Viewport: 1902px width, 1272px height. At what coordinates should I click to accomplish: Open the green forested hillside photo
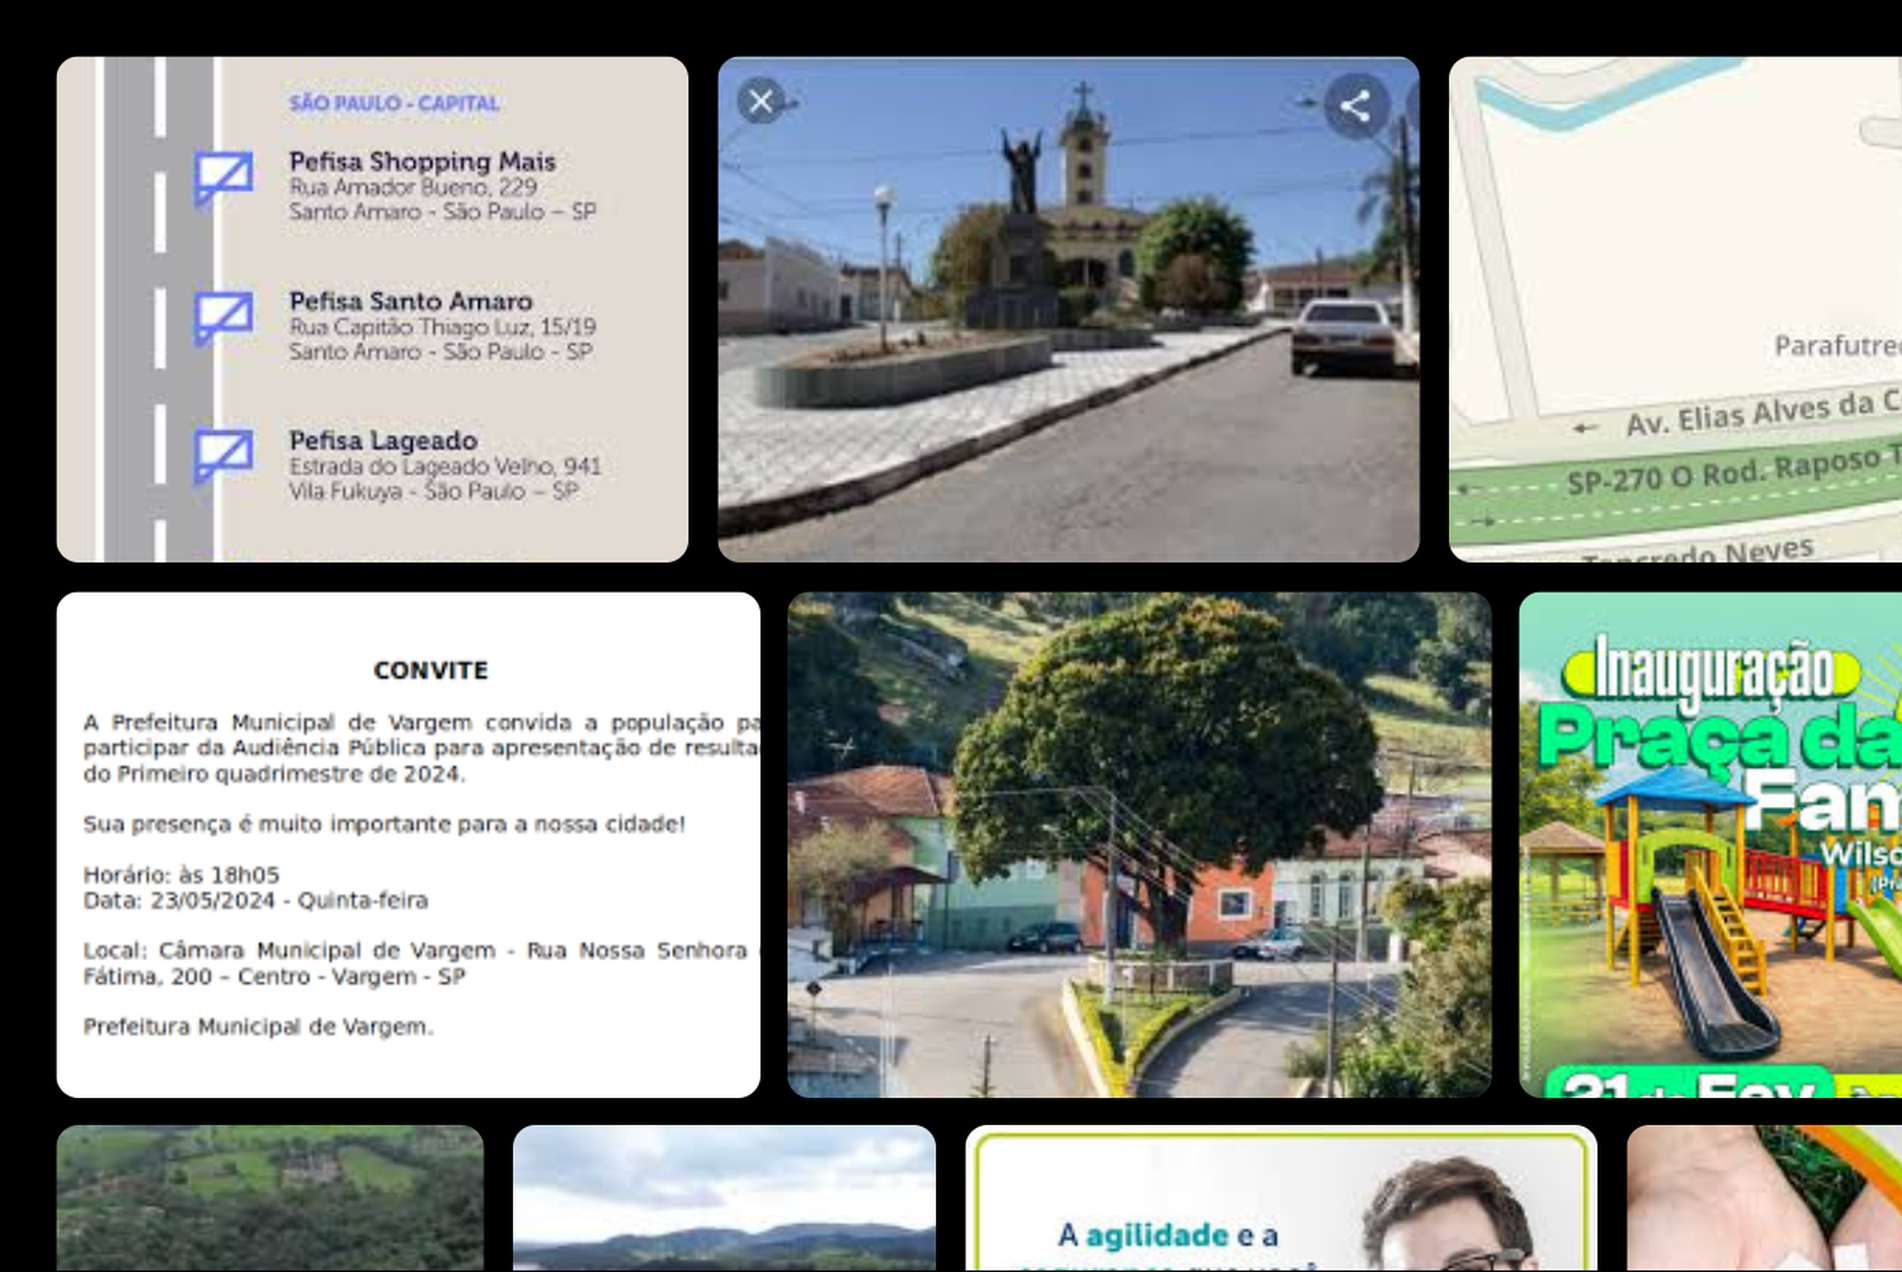point(270,1198)
